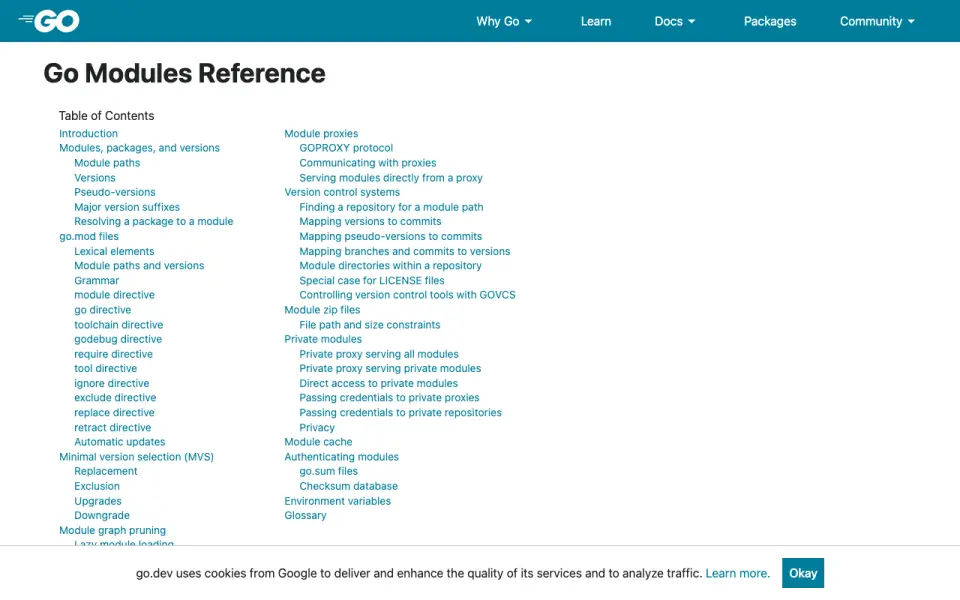Open Mapping pseudo-versions to commits link
Viewport: 960px width, 600px height.
tap(391, 236)
